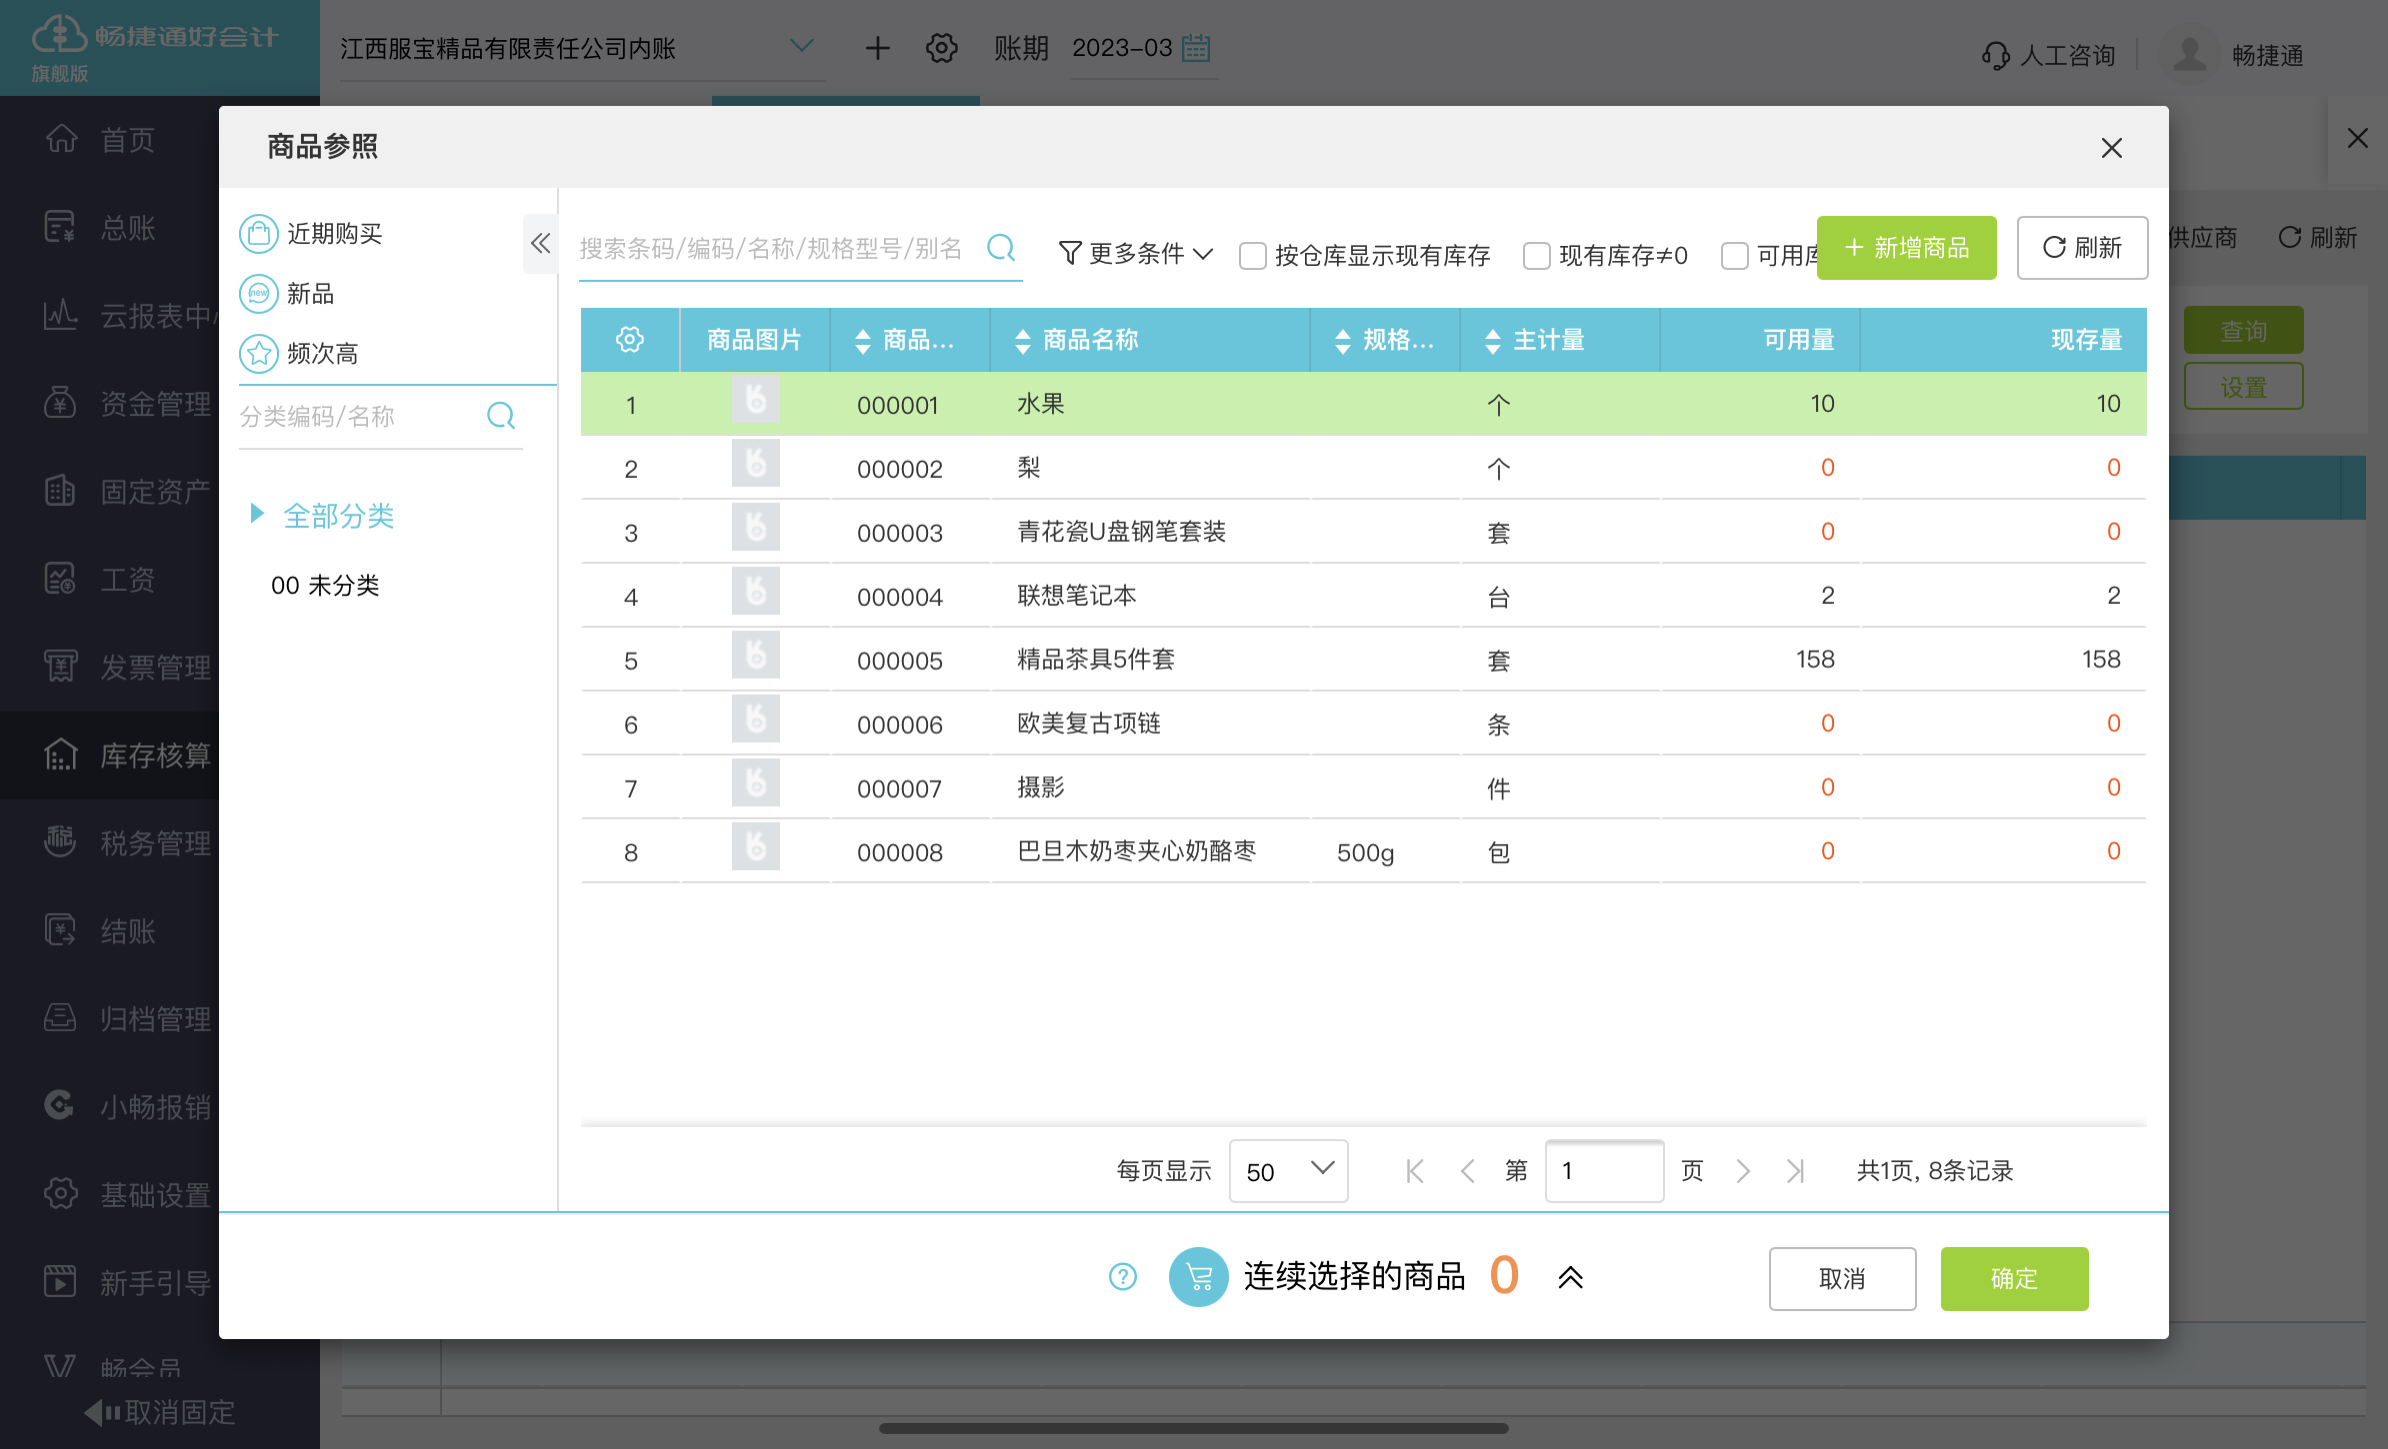Click the shopping cart icon near 连续选择的商品

click(x=1197, y=1275)
